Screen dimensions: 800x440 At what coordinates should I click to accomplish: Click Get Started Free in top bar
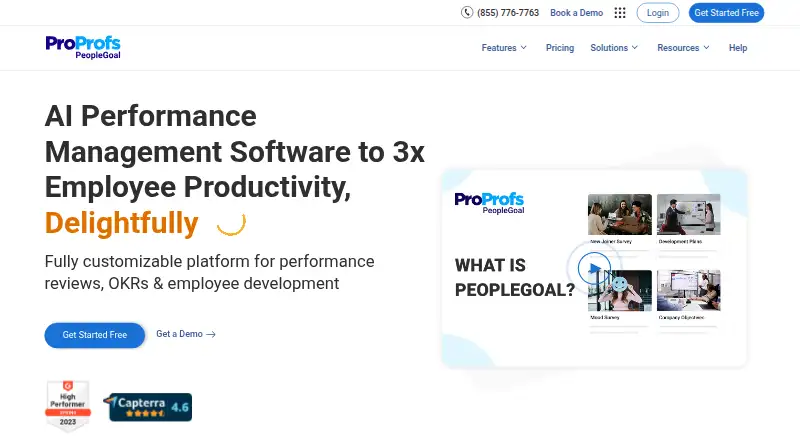pyautogui.click(x=726, y=13)
